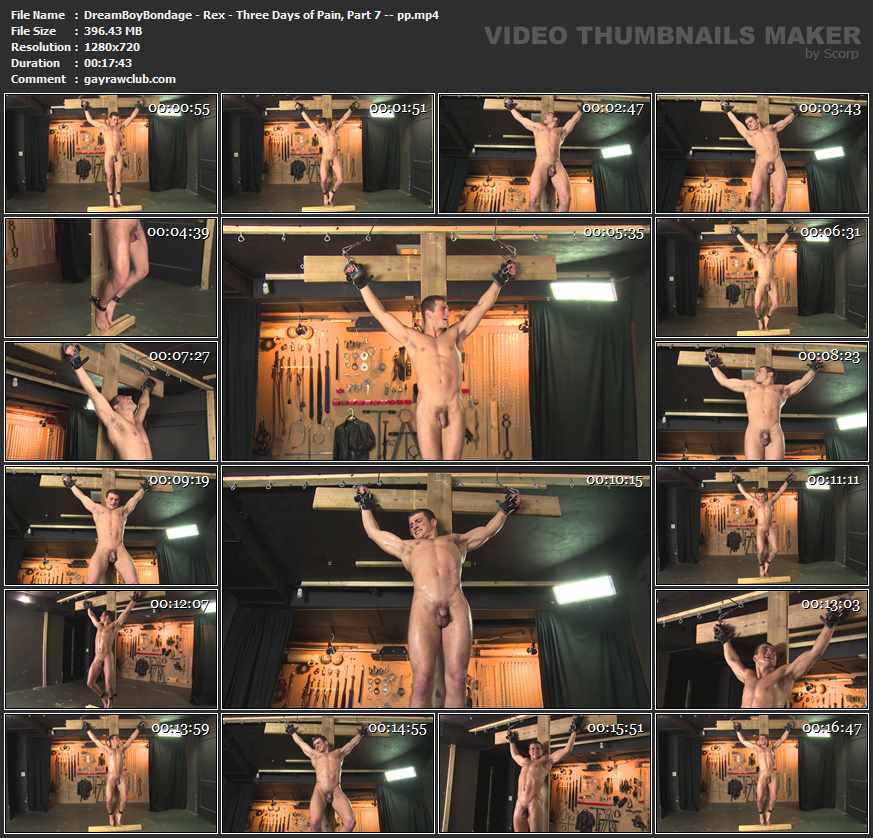The image size is (873, 838).
Task: Select the thumbnail at 00:01:51
Action: [327, 154]
